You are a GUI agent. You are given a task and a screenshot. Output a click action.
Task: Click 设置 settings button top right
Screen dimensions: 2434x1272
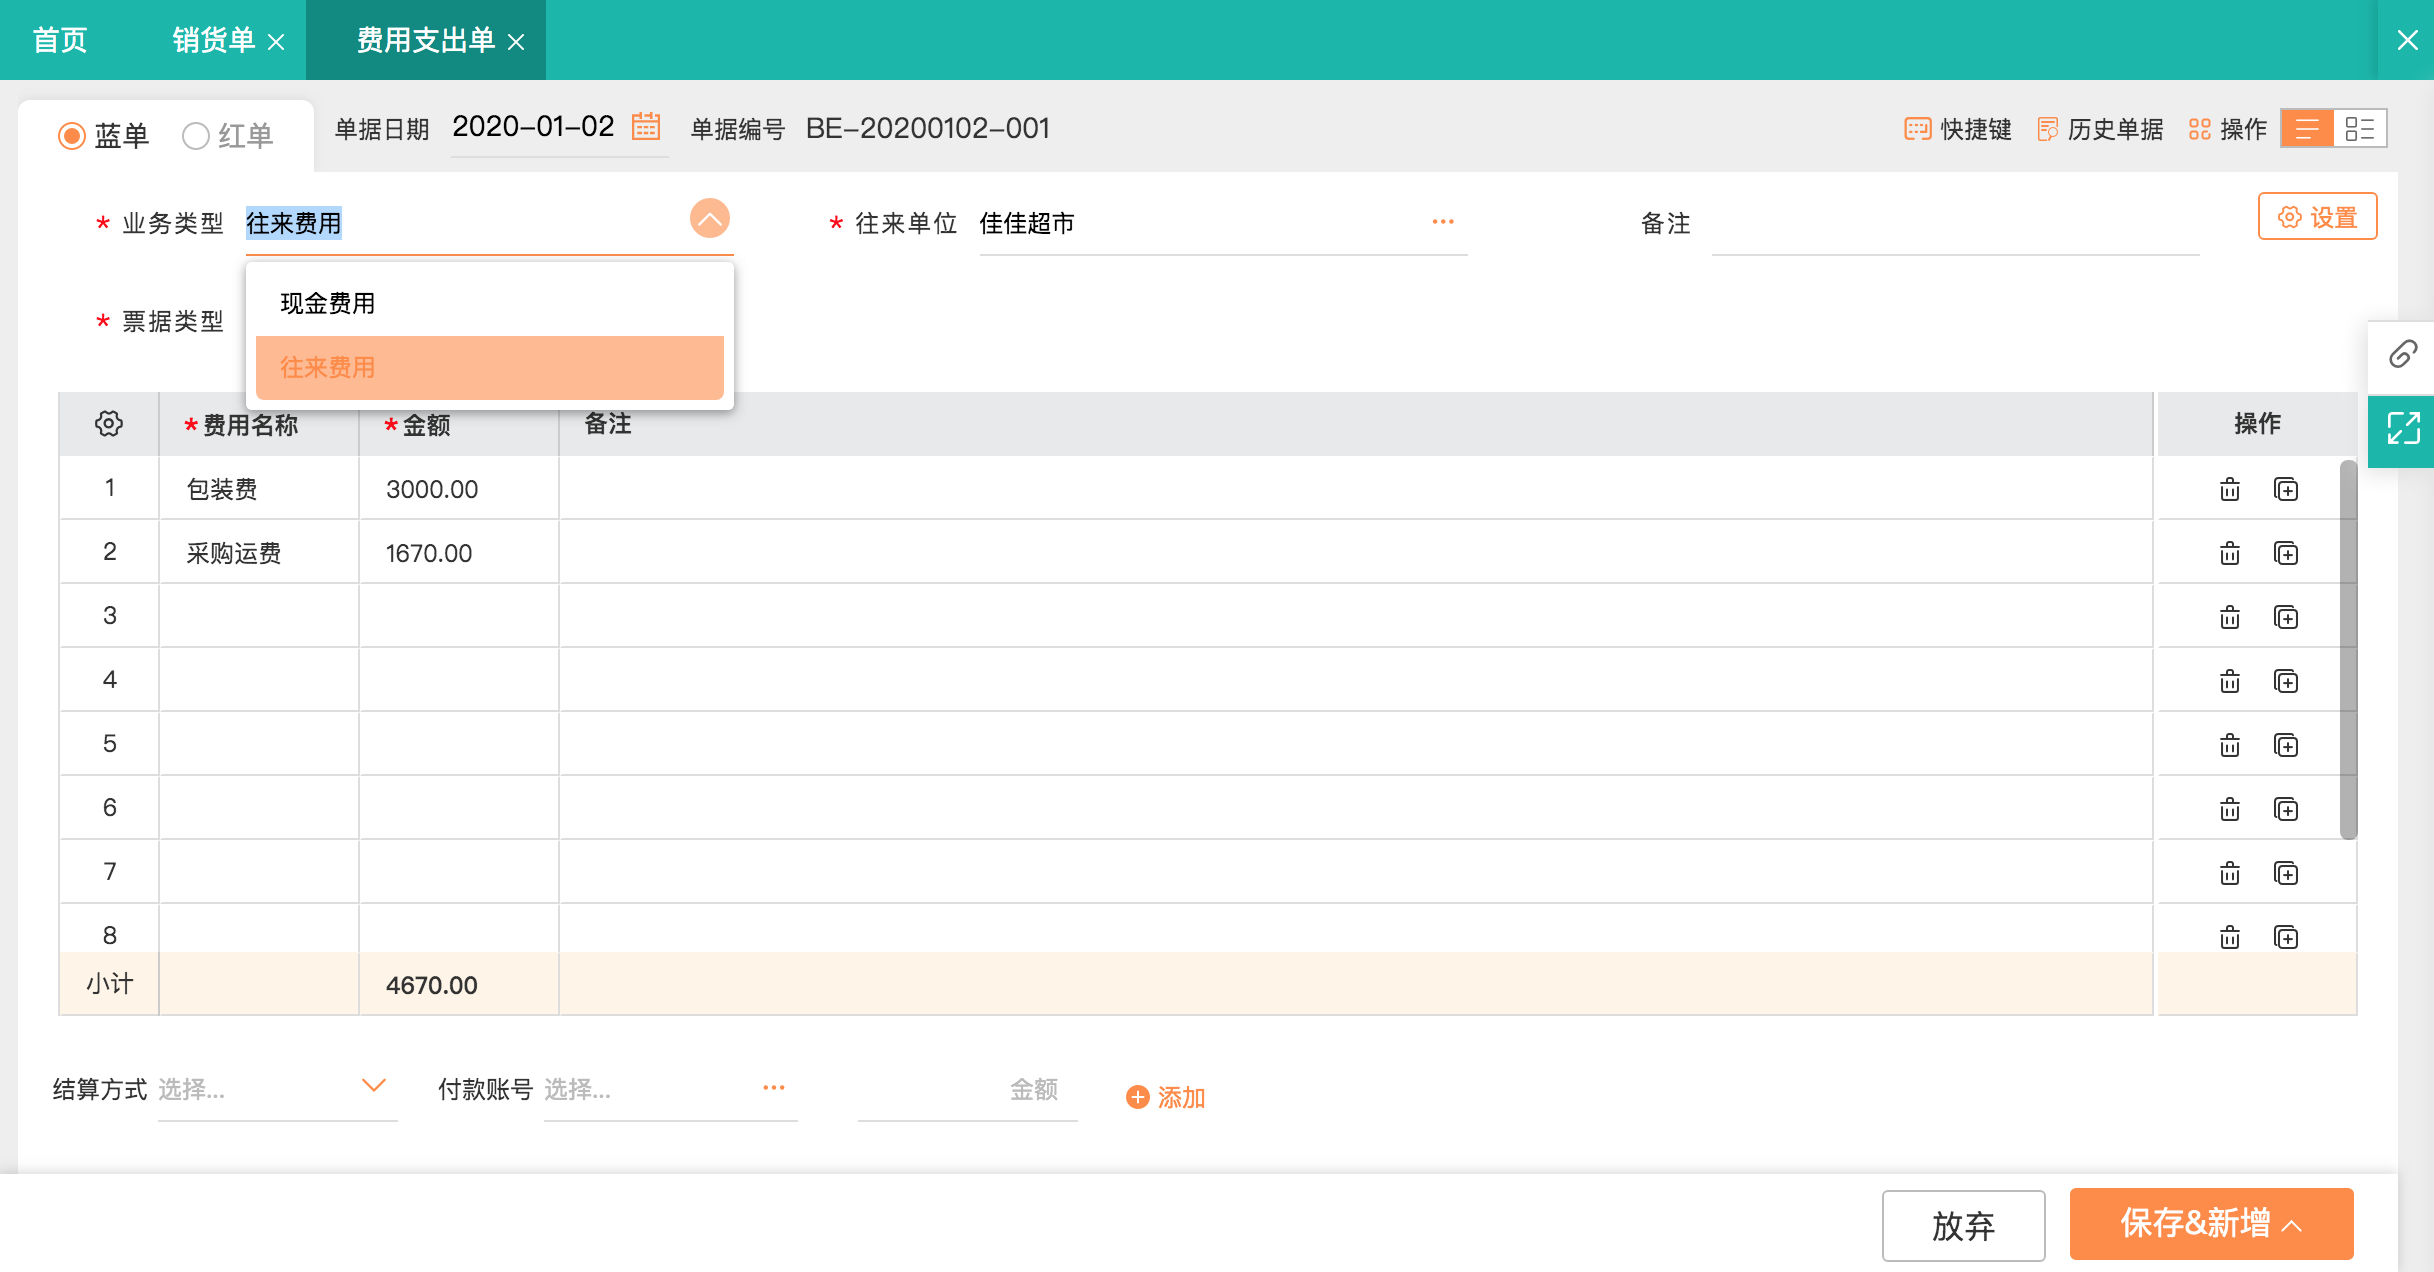2320,217
